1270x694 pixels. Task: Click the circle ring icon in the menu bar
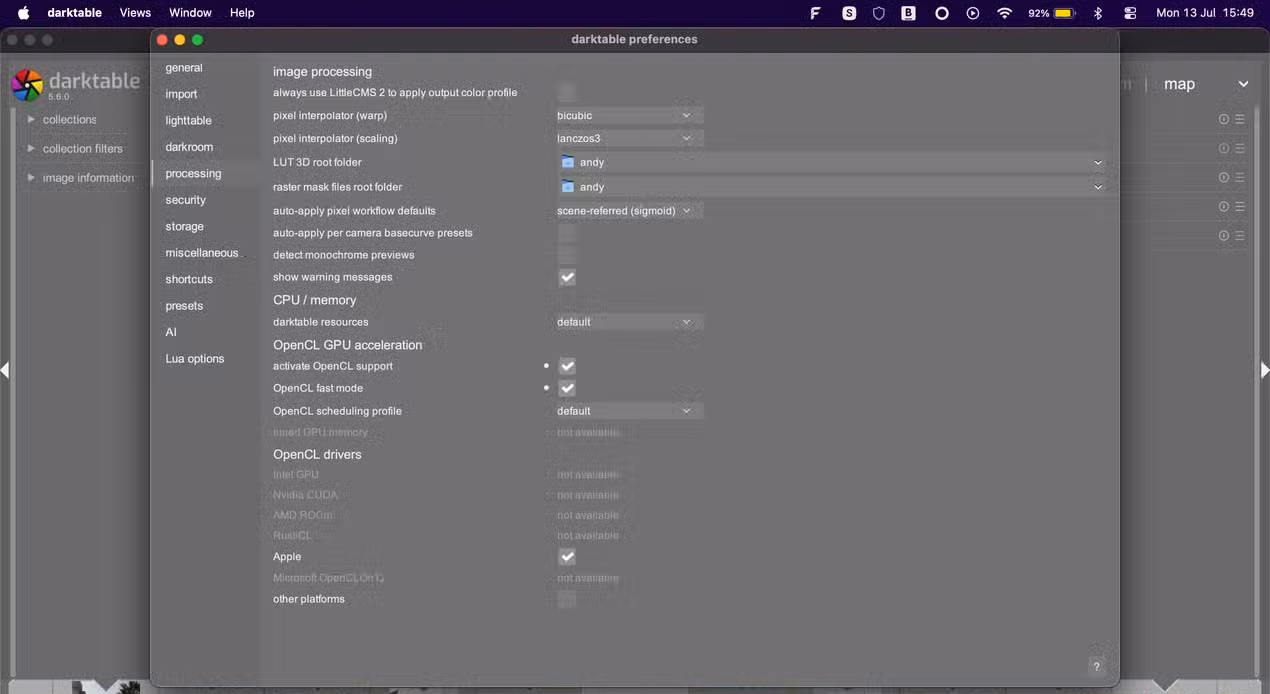(x=941, y=13)
